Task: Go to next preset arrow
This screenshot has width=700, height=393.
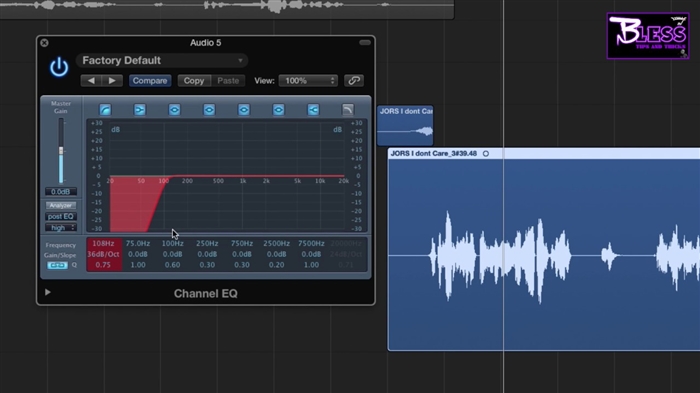Action: [x=112, y=81]
